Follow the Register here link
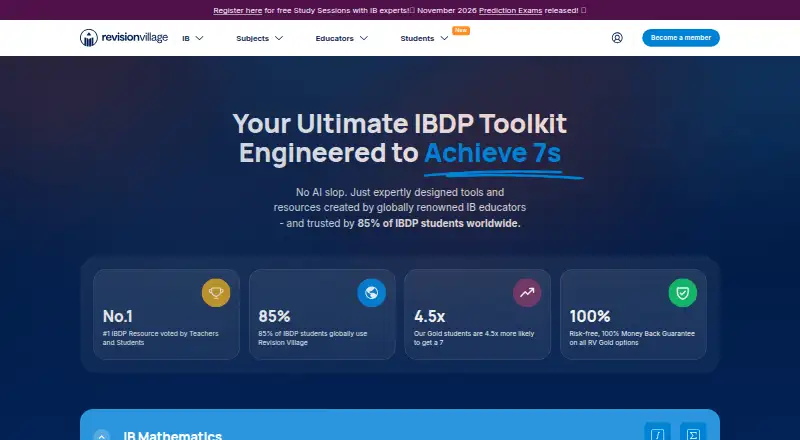The image size is (800, 440). click(238, 10)
